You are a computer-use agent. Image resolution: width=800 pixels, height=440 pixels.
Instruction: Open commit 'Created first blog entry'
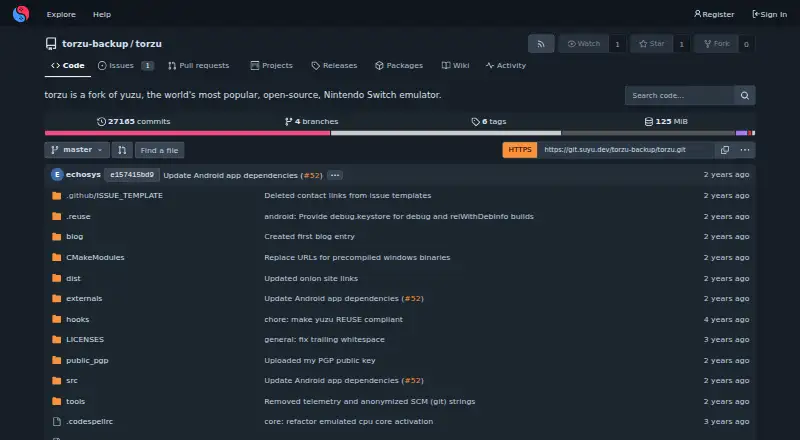[x=309, y=237]
